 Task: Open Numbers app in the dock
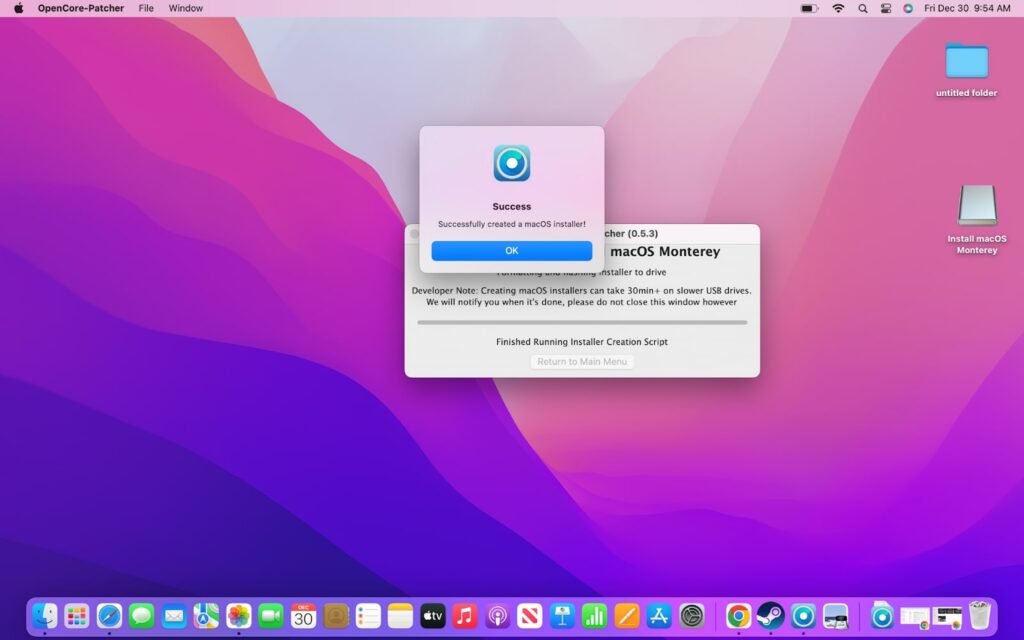pyautogui.click(x=594, y=616)
